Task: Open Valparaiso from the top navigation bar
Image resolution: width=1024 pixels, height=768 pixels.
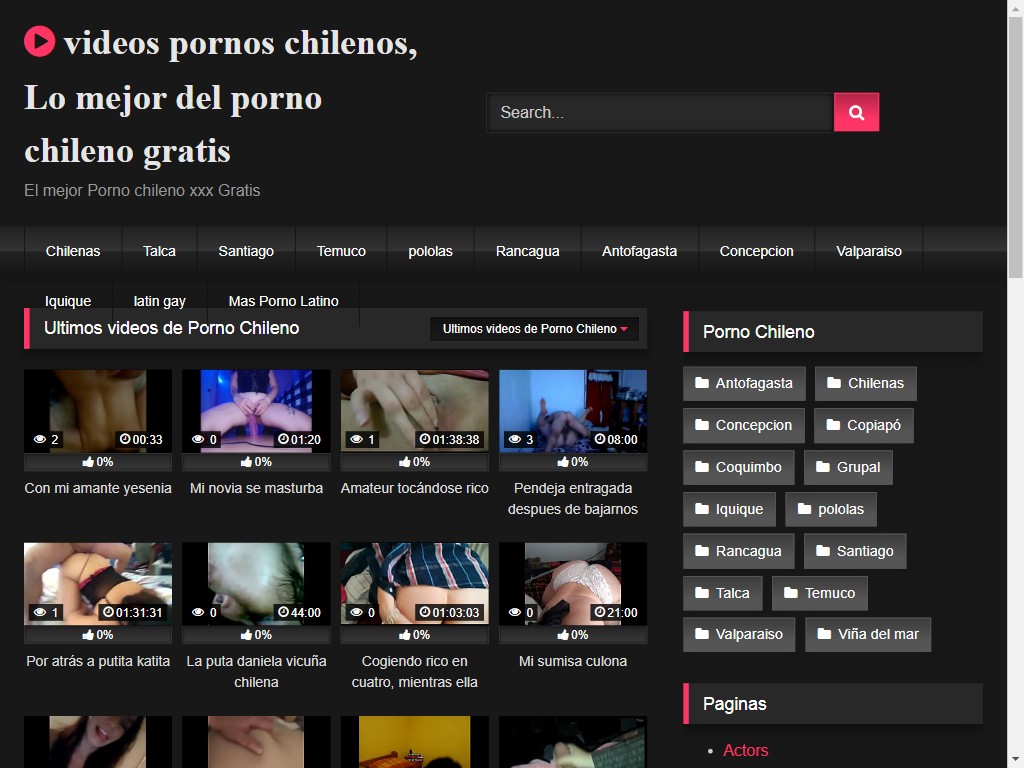Action: click(868, 251)
